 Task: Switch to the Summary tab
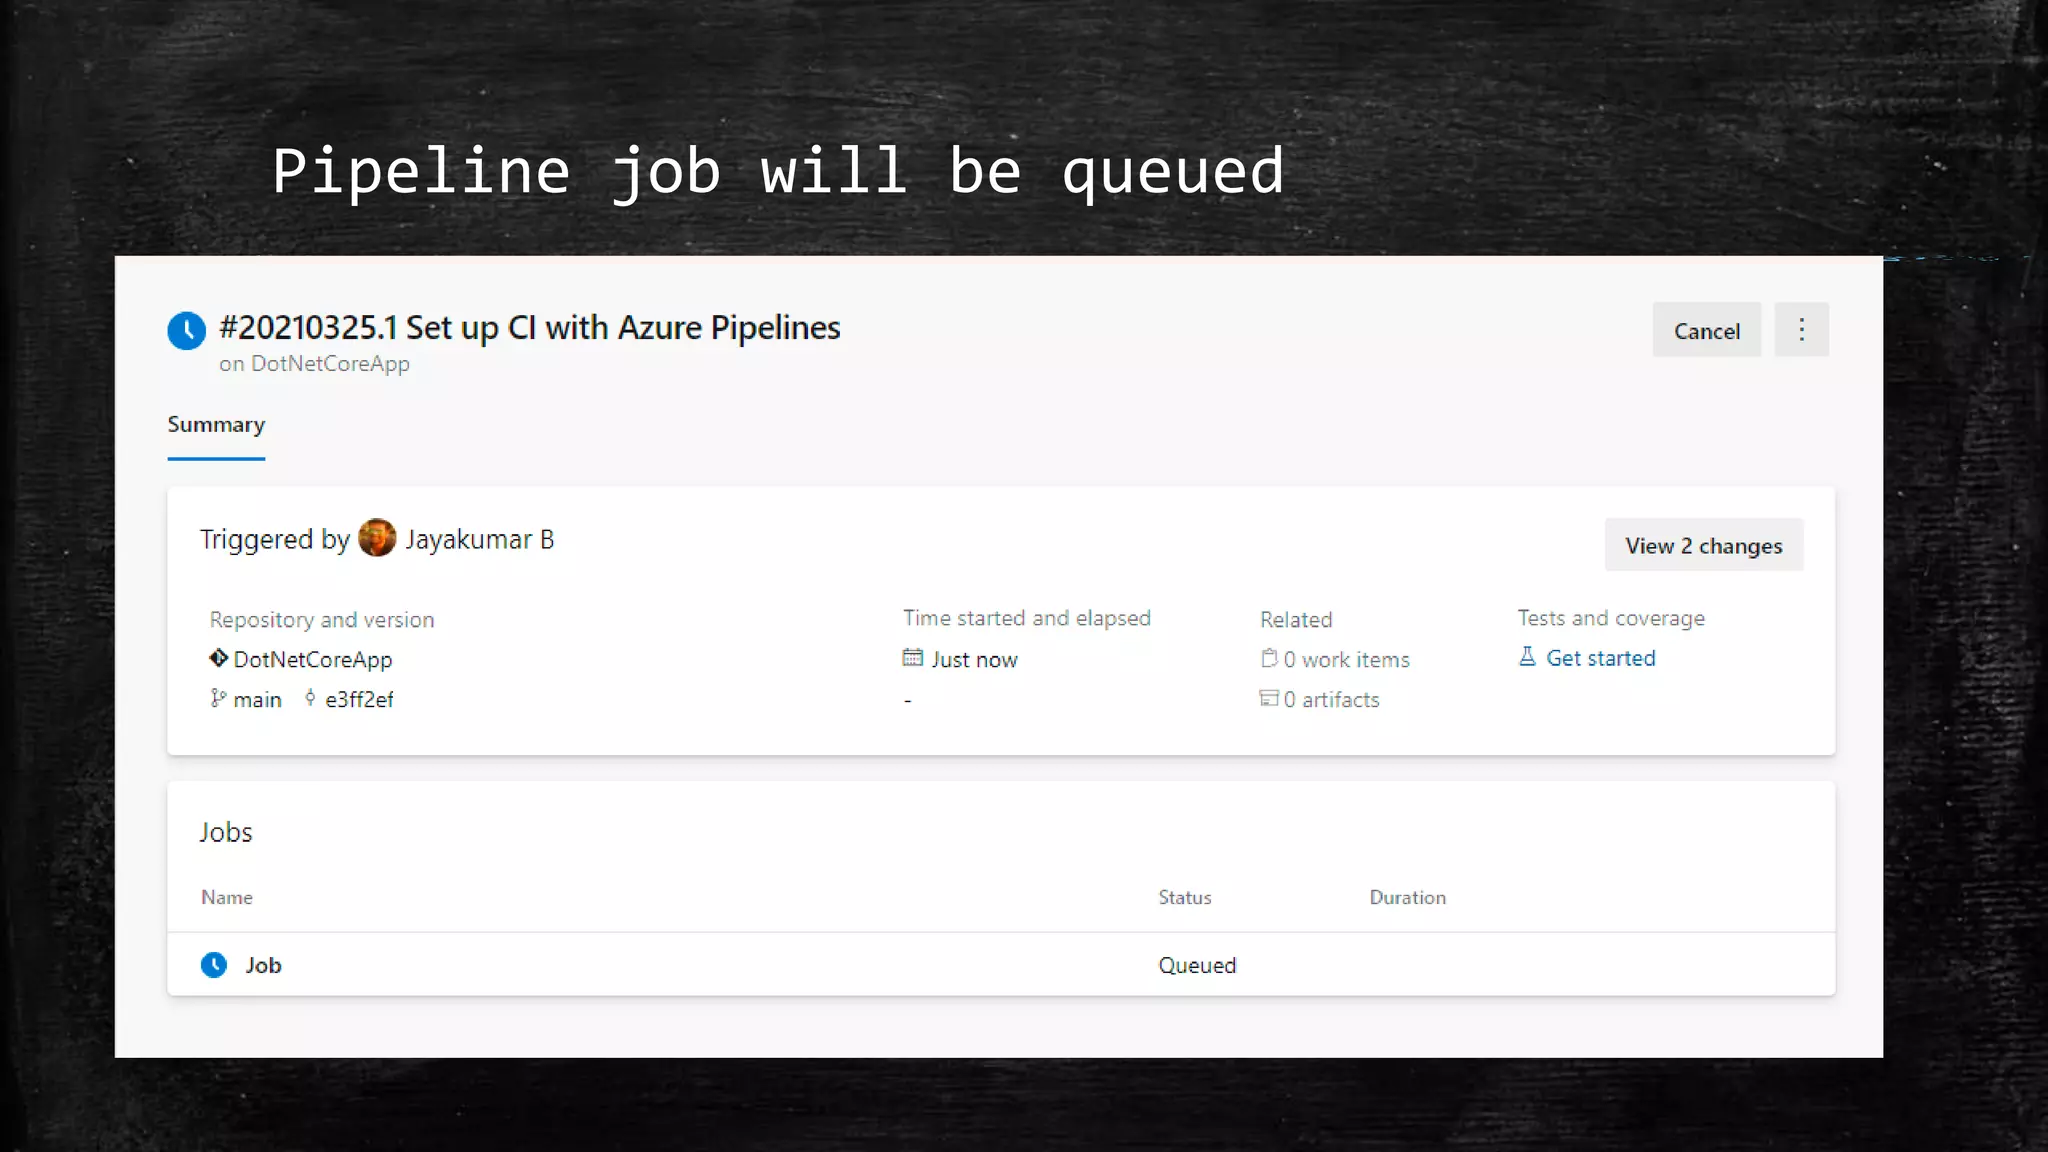point(216,425)
